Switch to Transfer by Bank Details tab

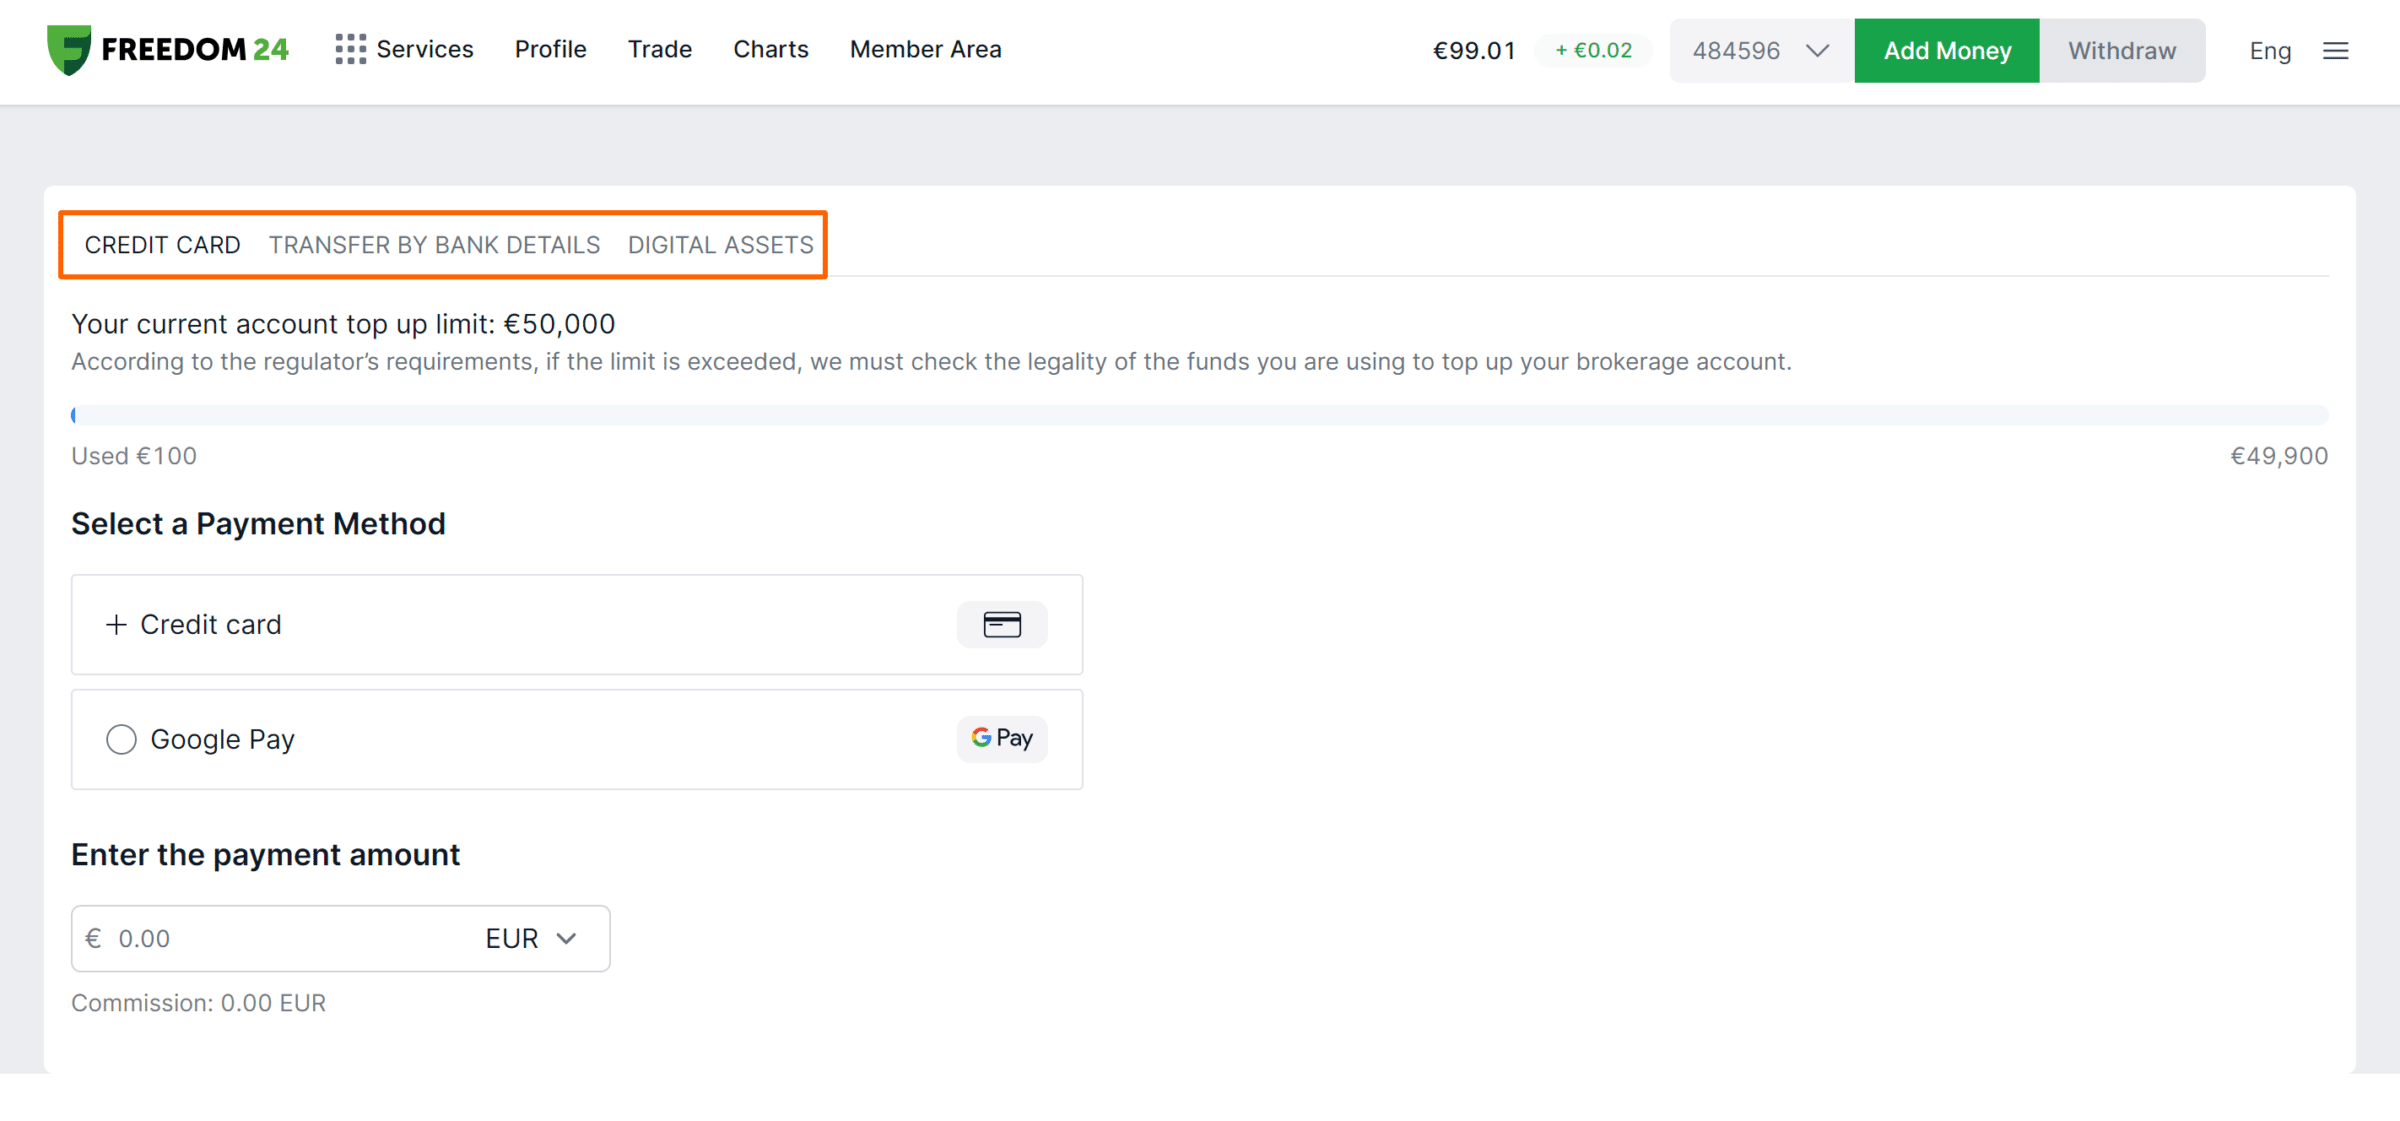(x=434, y=245)
